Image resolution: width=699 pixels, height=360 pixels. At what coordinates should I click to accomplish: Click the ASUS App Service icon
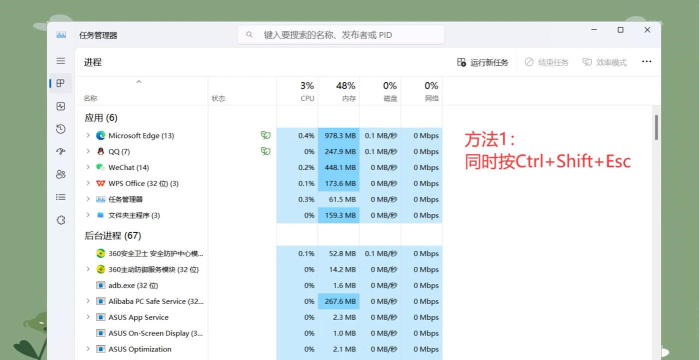point(101,317)
